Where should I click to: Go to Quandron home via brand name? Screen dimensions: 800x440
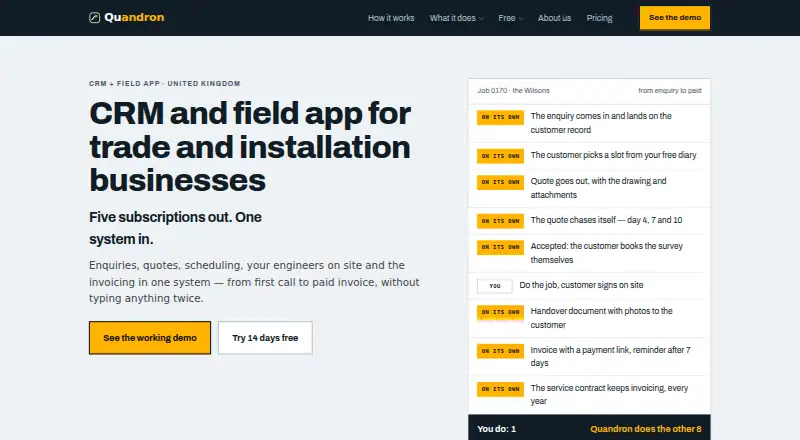(x=134, y=17)
